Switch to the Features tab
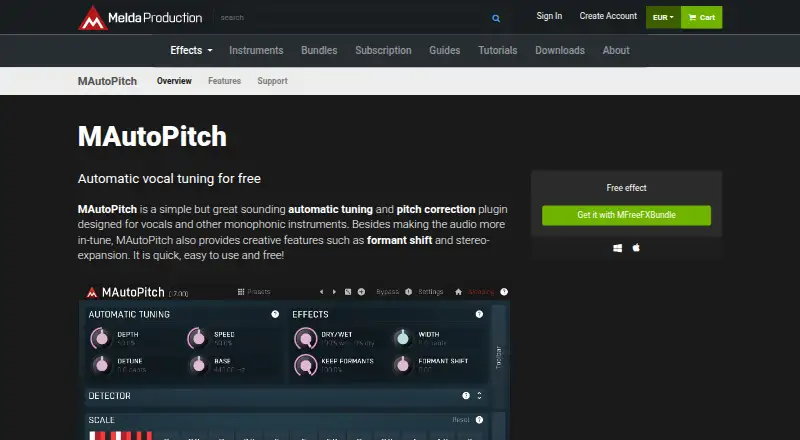 coord(224,81)
